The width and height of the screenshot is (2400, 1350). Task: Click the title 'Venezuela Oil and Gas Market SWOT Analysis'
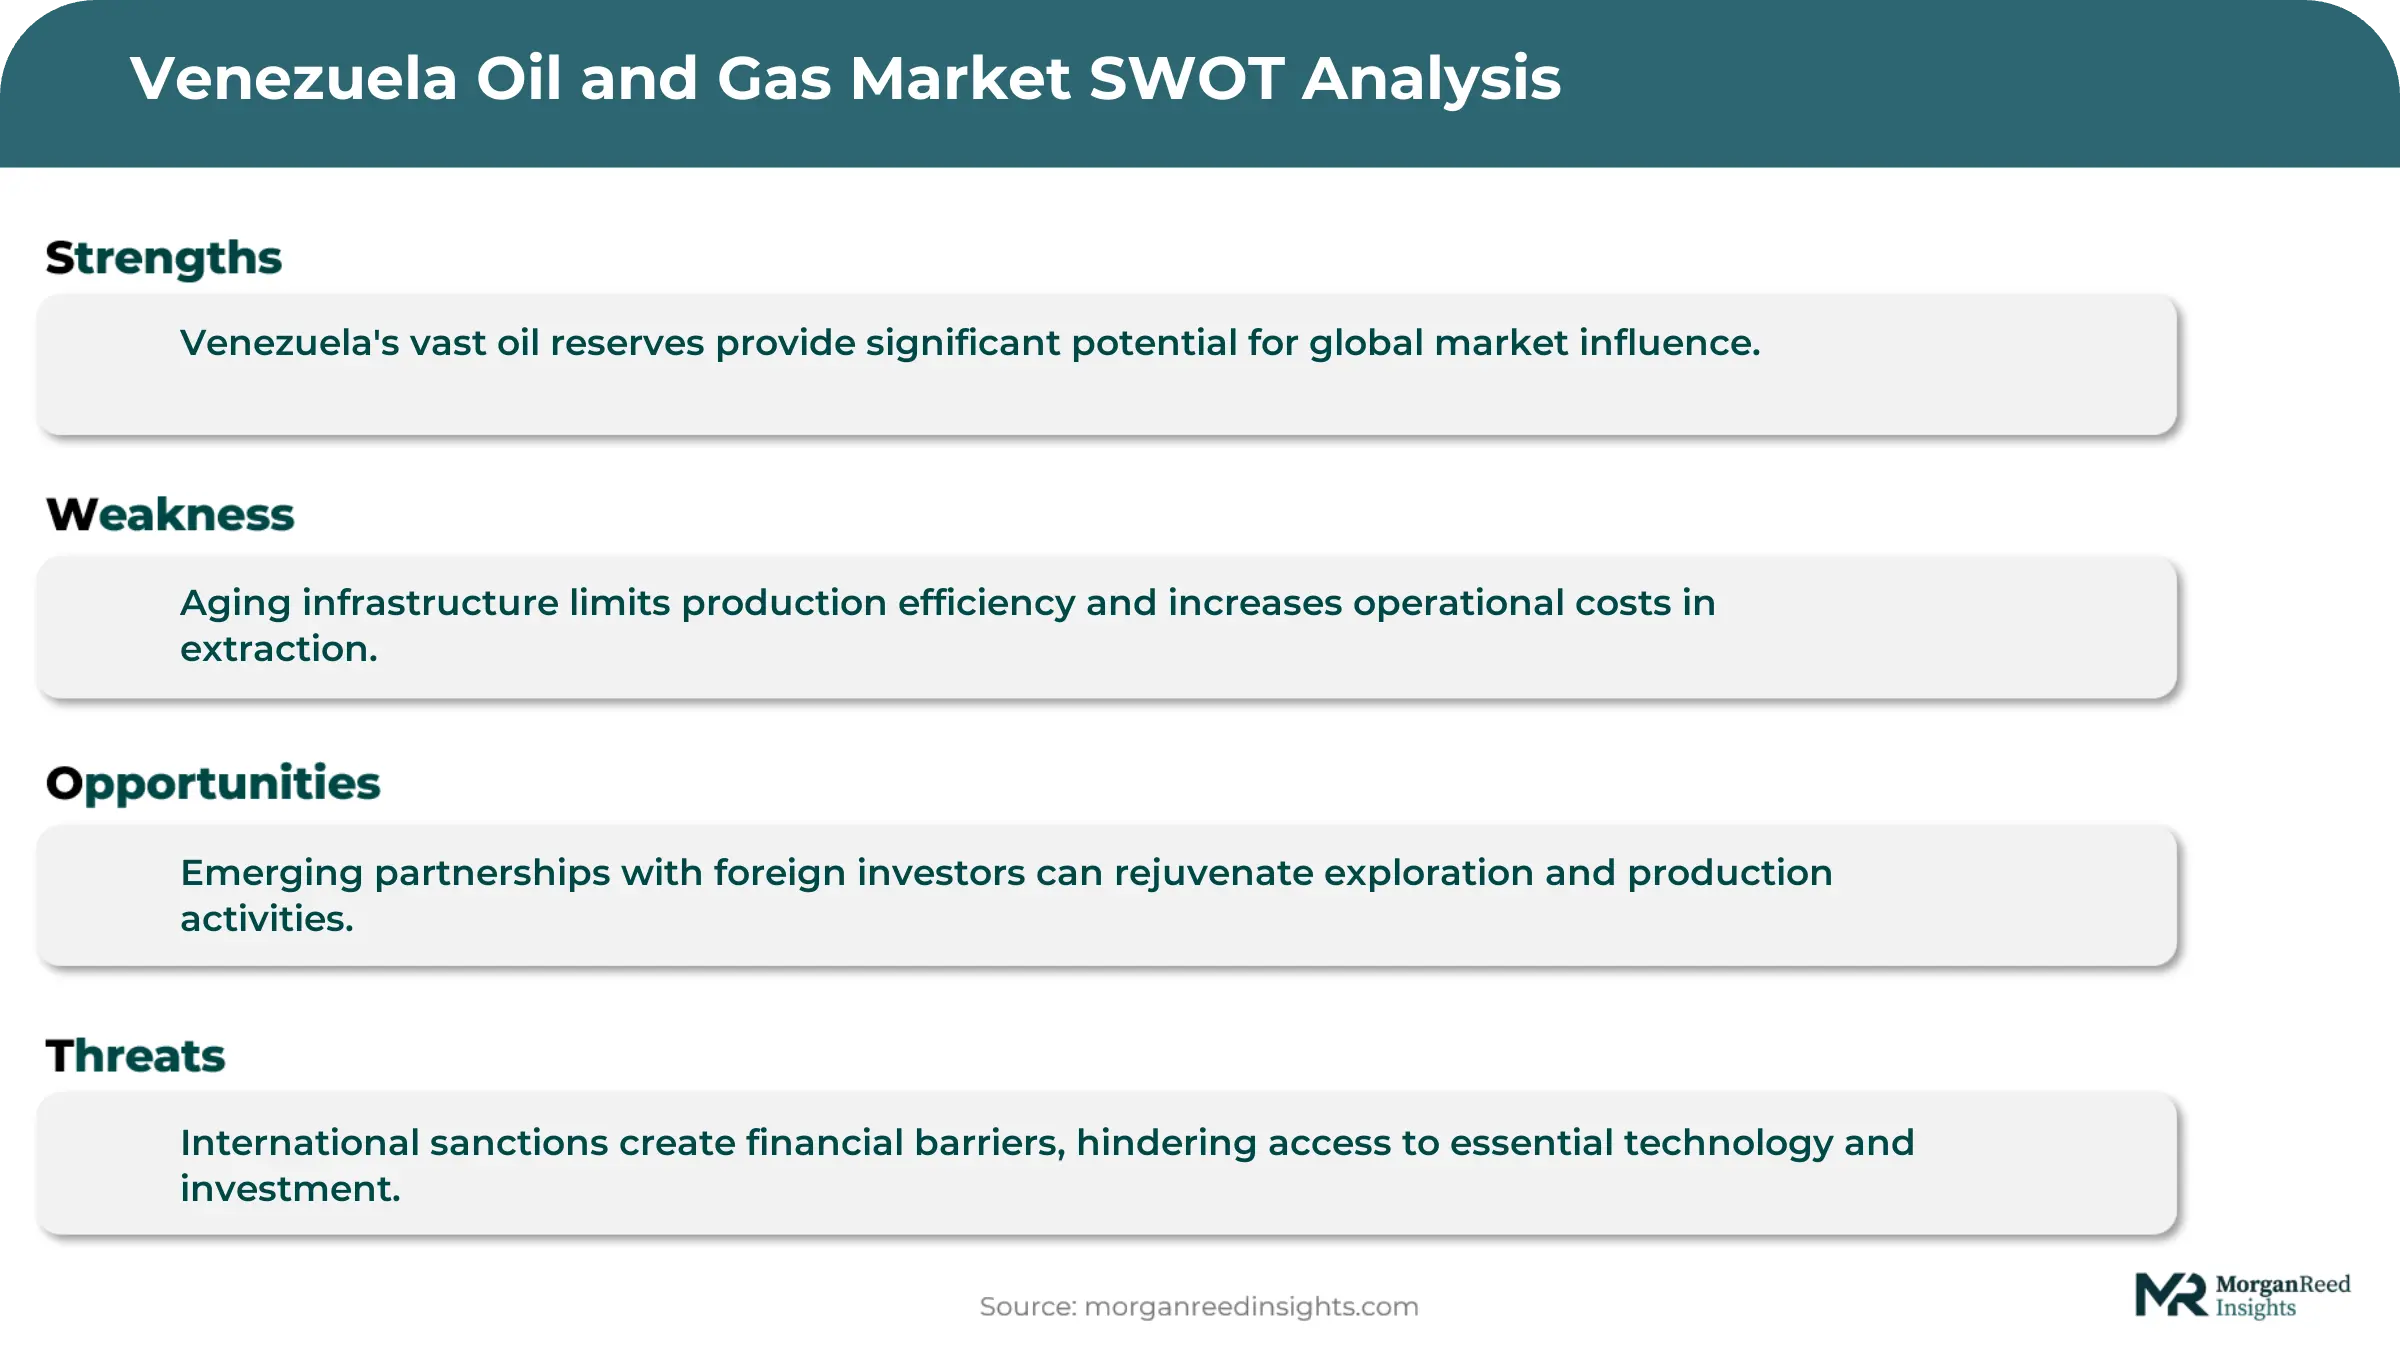point(846,82)
